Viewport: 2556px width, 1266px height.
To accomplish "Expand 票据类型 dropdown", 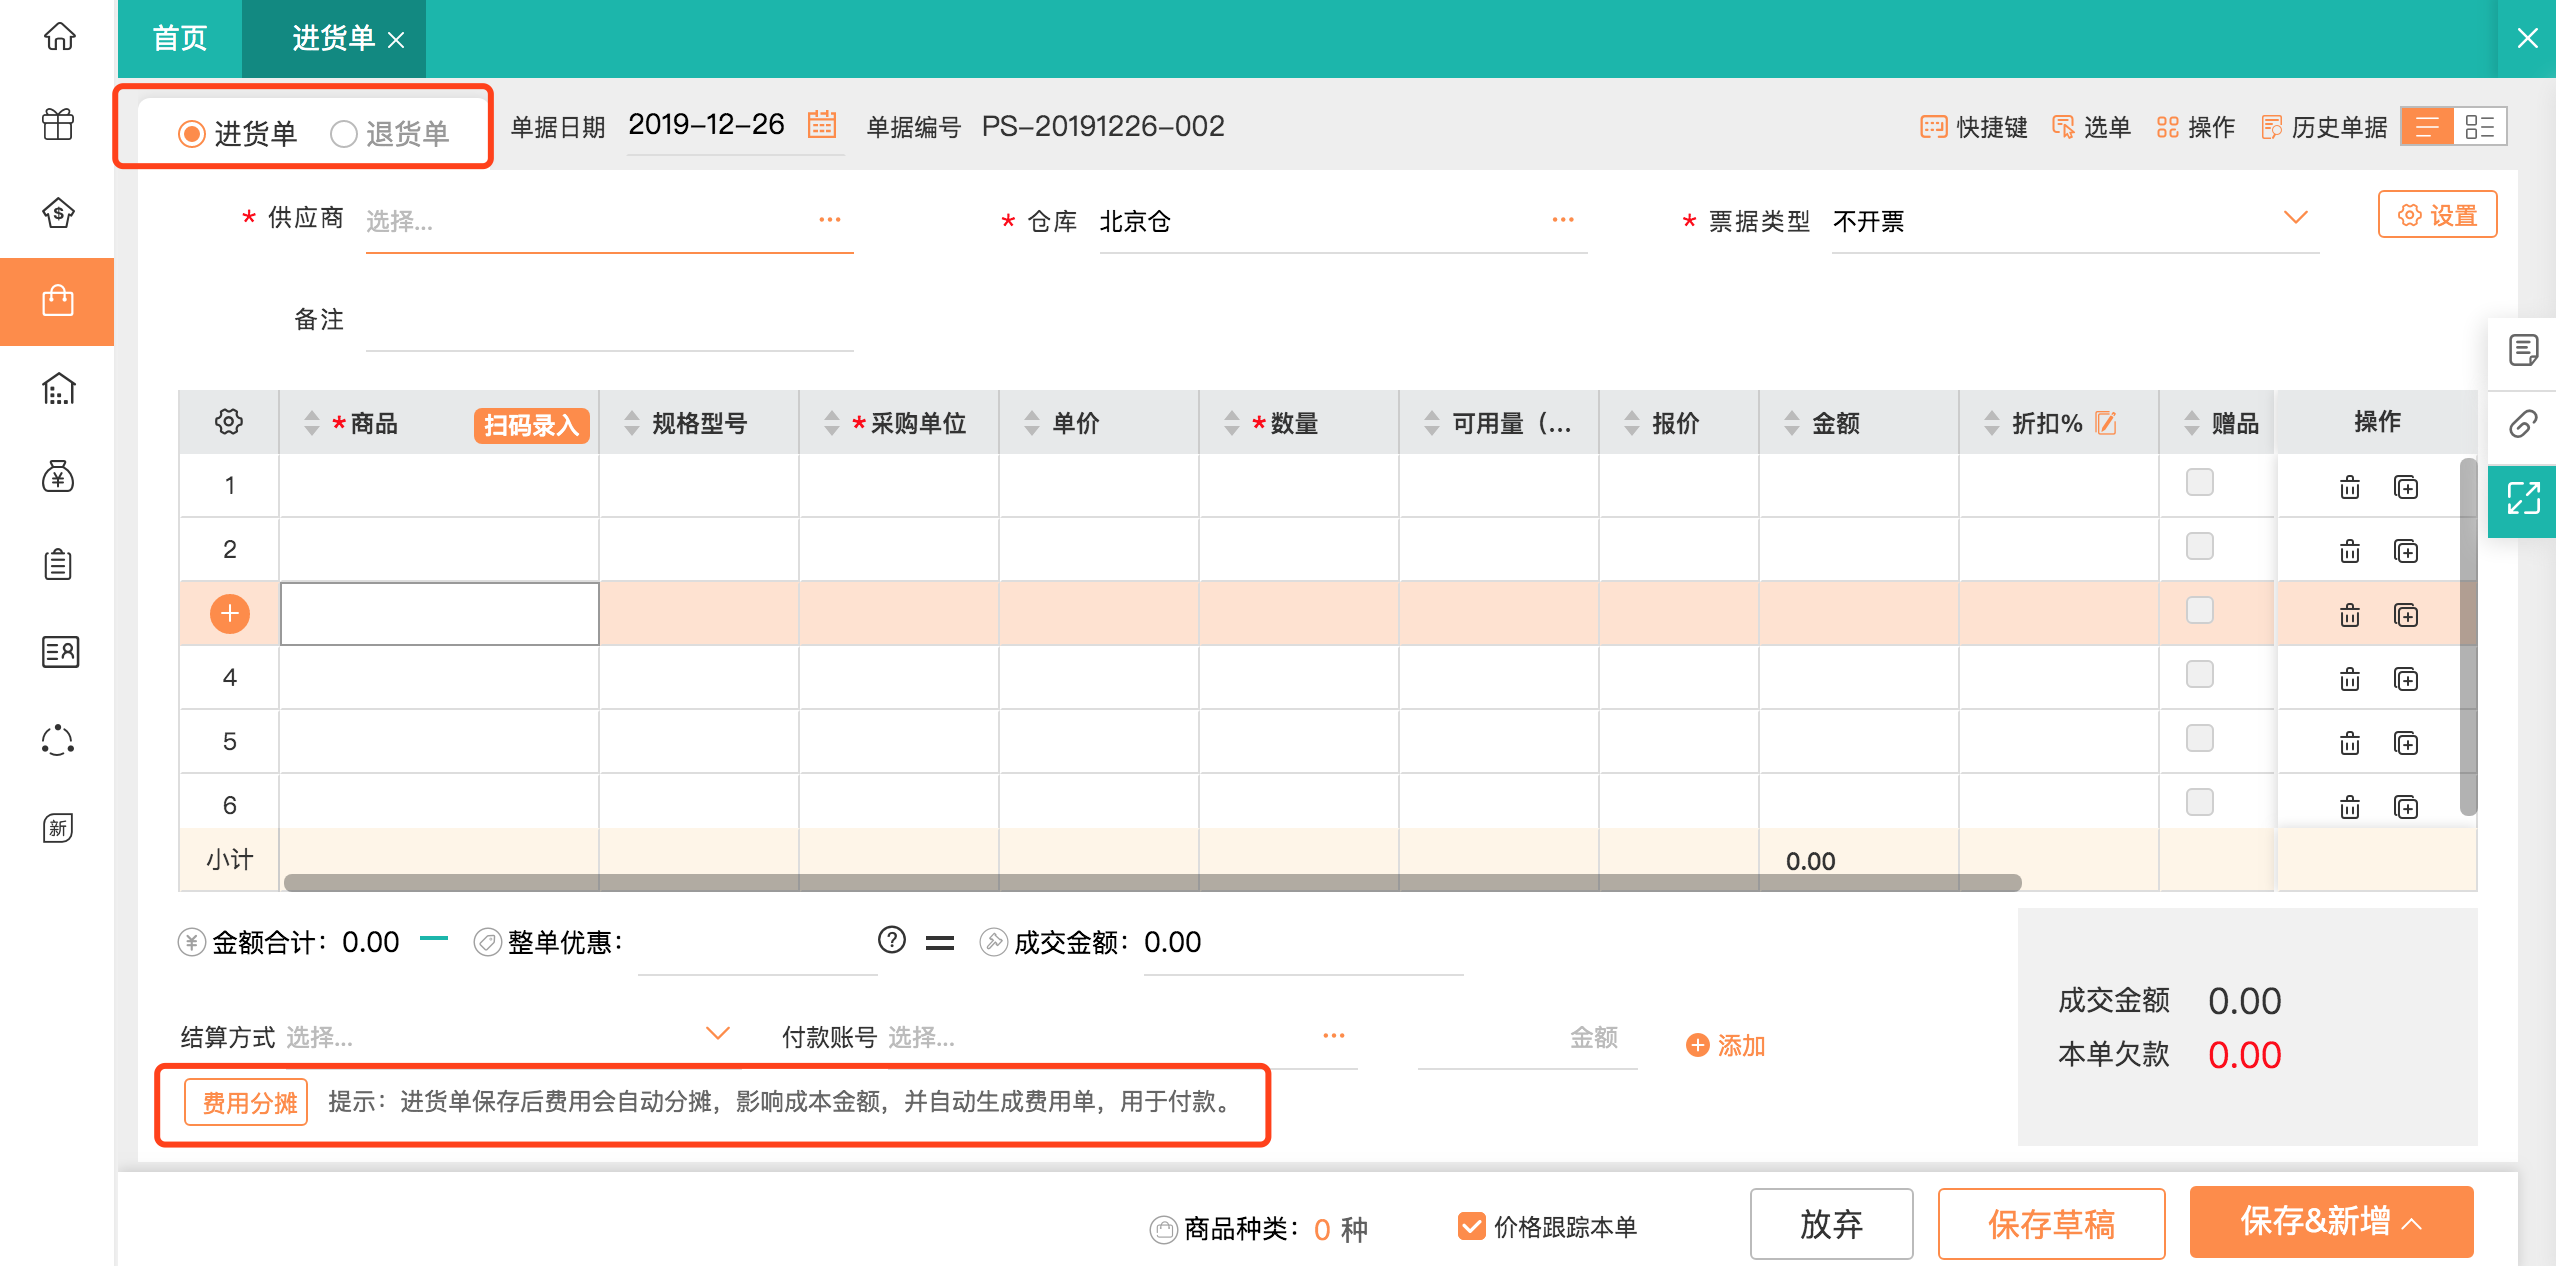I will [2297, 222].
